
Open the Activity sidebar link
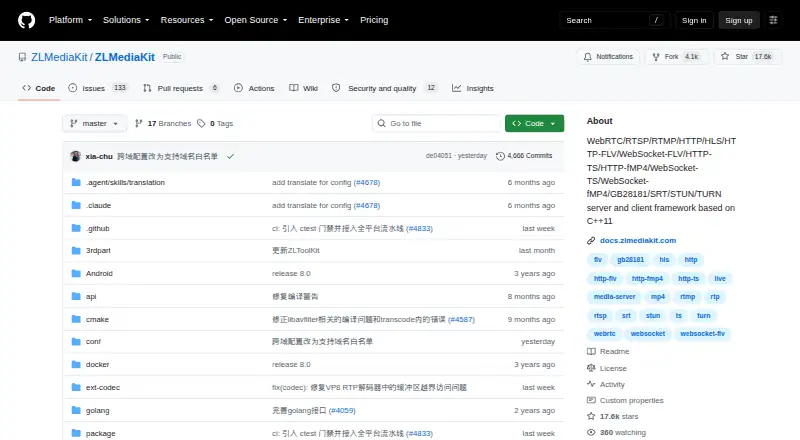[x=606, y=384]
